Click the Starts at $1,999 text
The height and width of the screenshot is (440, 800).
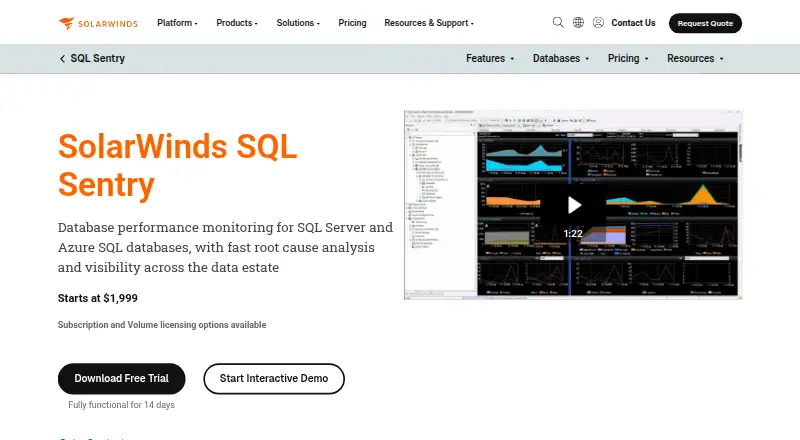point(97,298)
